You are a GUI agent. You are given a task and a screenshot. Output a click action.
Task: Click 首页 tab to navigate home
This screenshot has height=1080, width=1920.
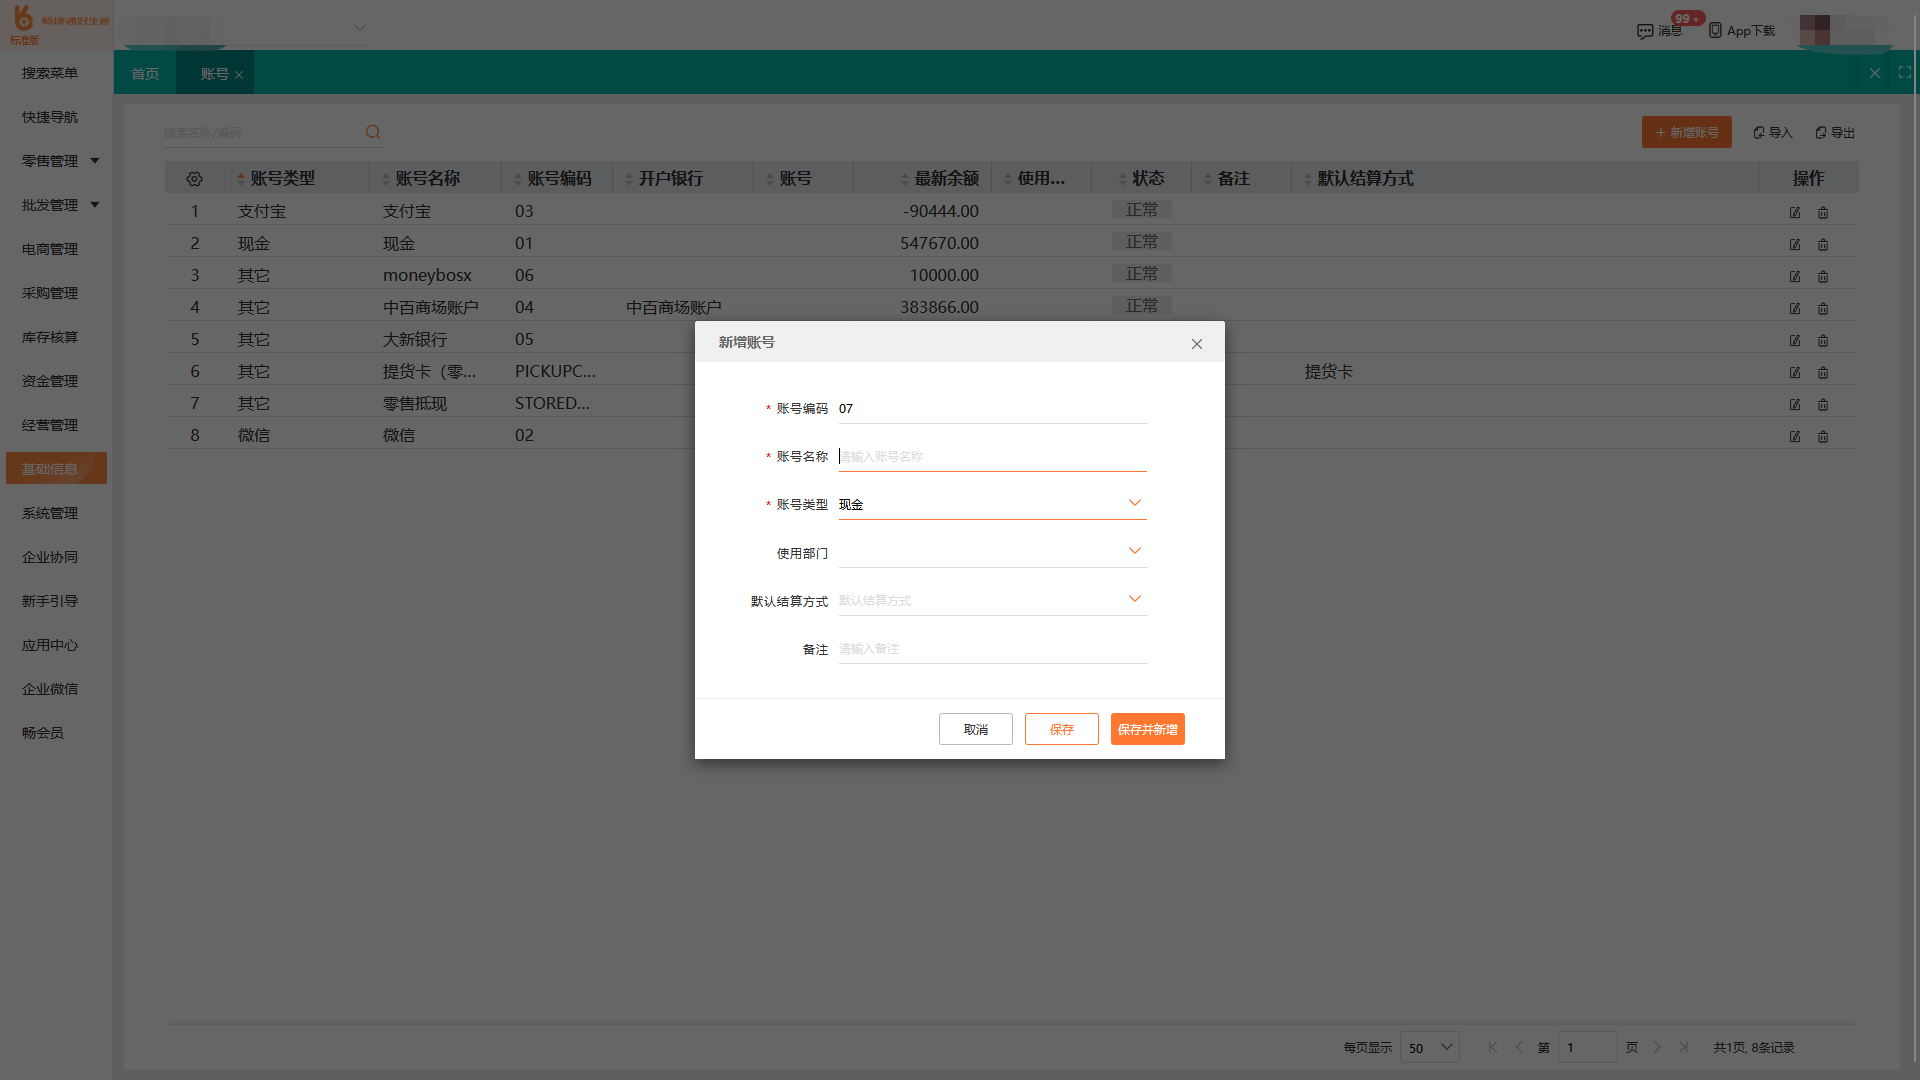click(145, 73)
